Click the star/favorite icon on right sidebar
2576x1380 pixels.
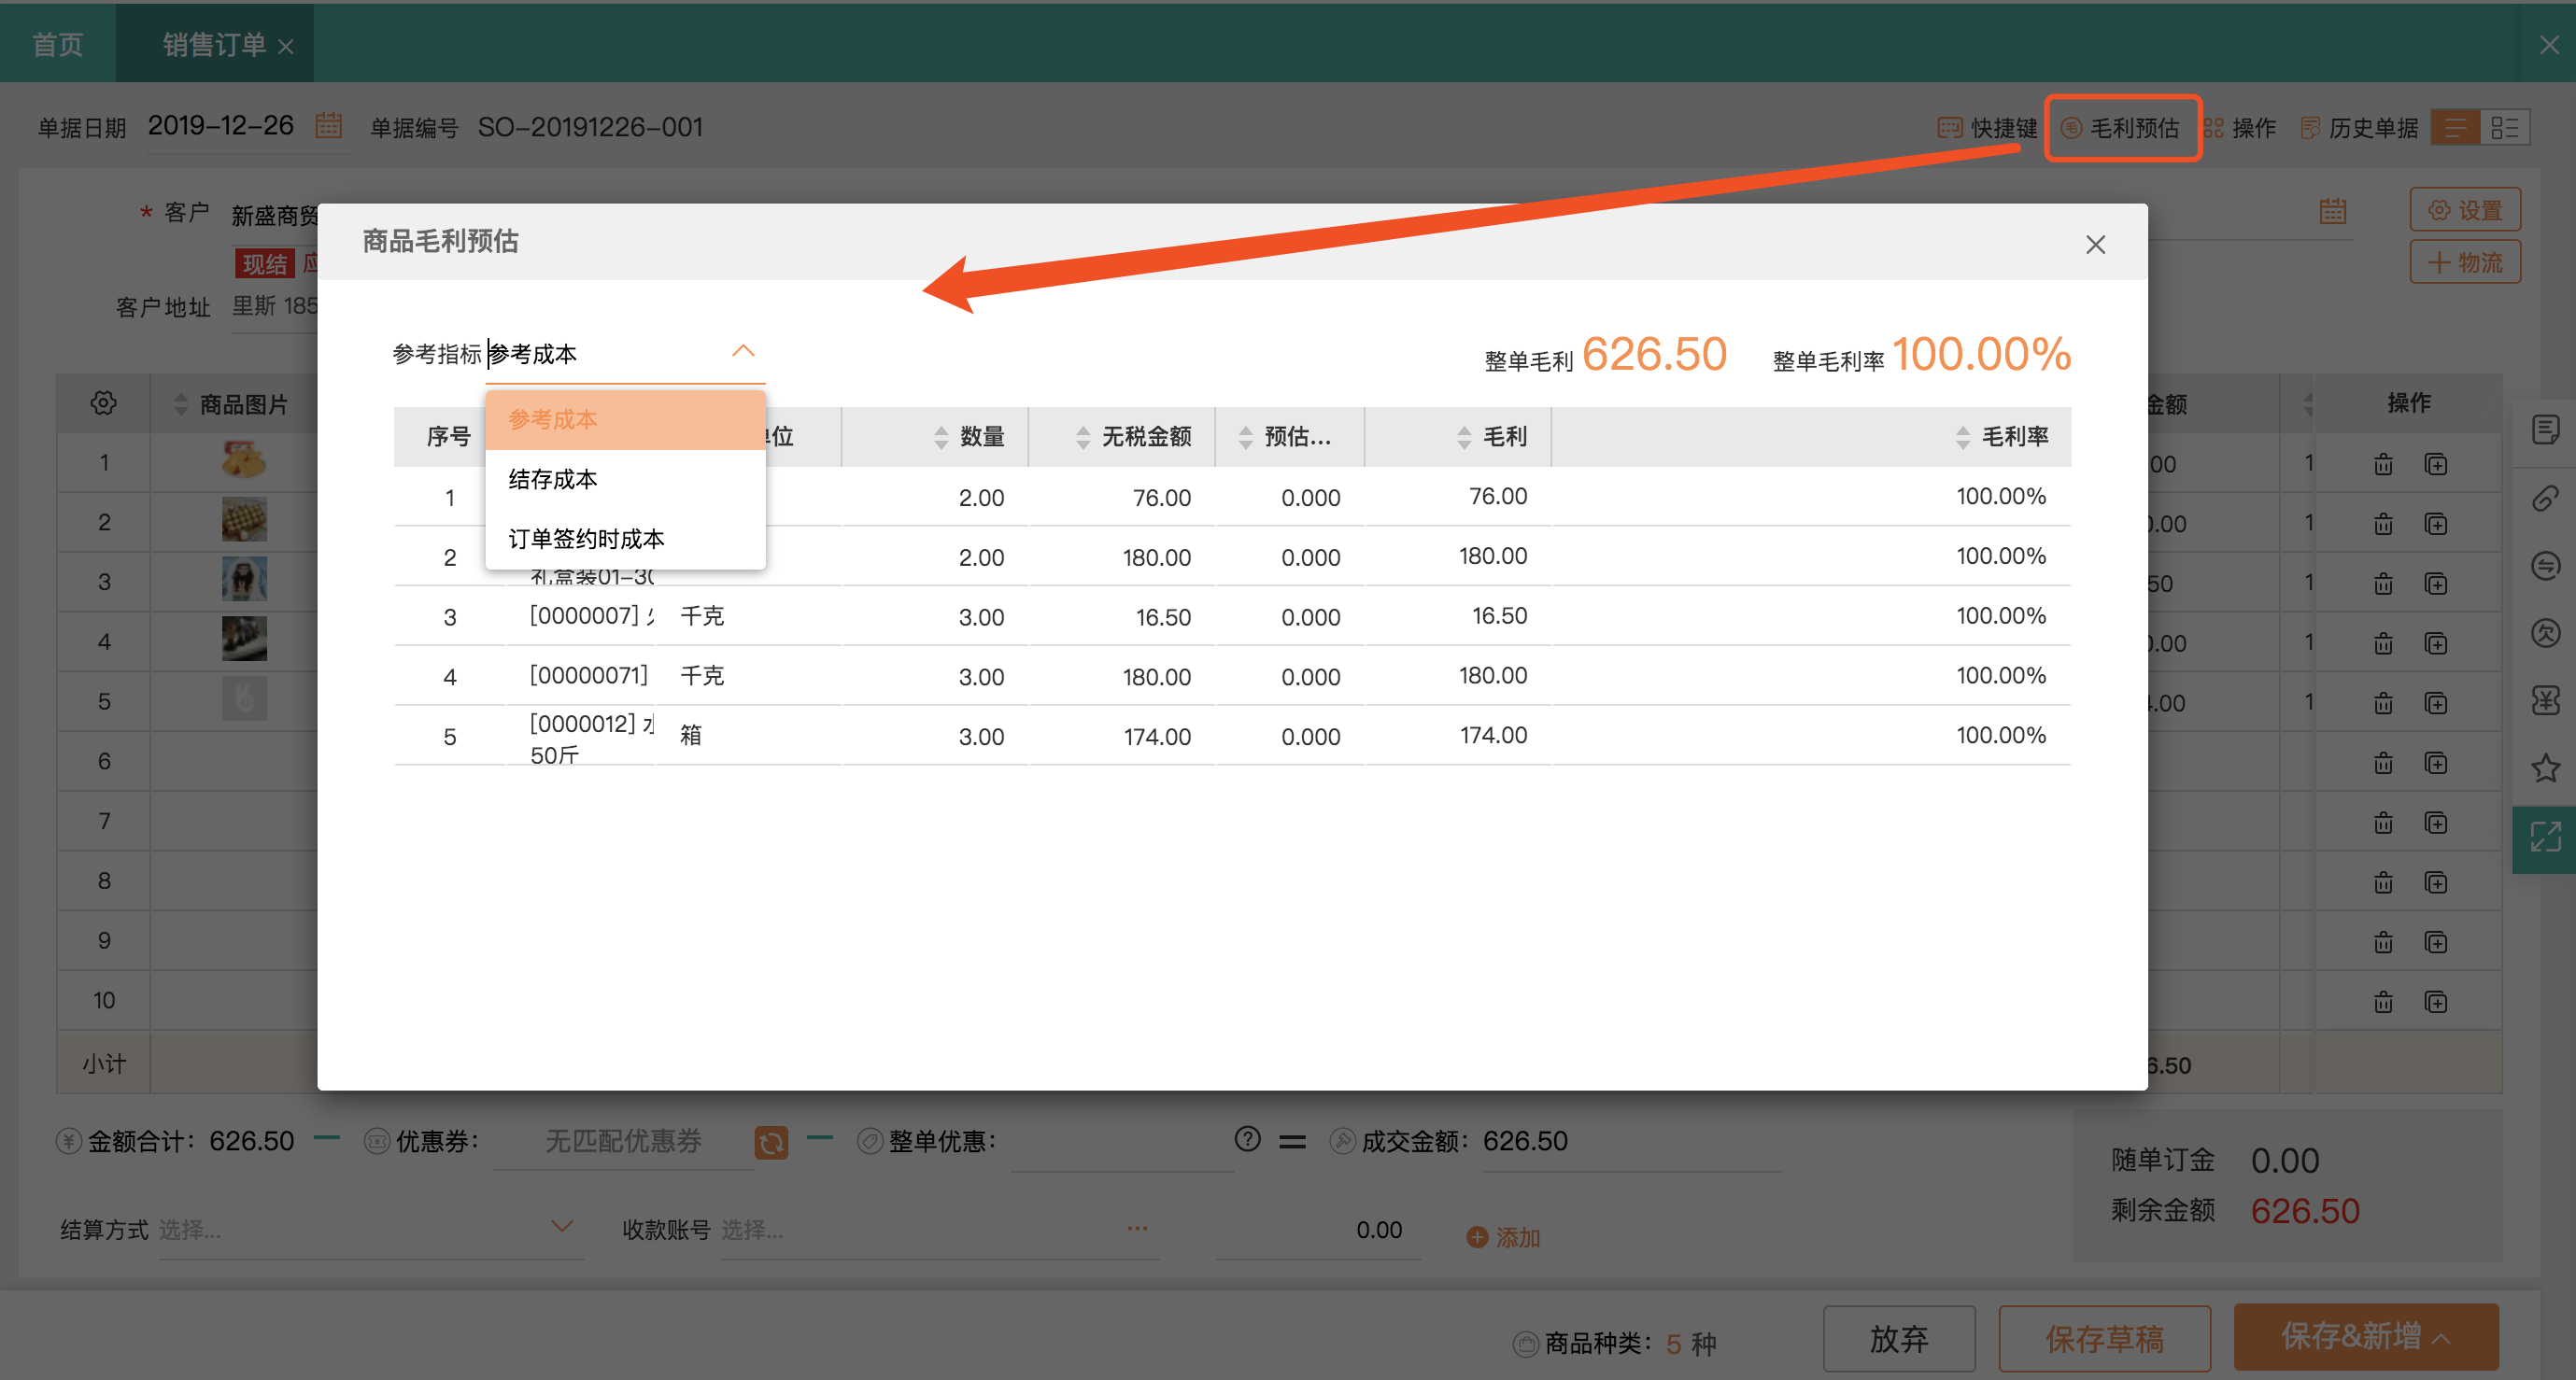[2542, 767]
